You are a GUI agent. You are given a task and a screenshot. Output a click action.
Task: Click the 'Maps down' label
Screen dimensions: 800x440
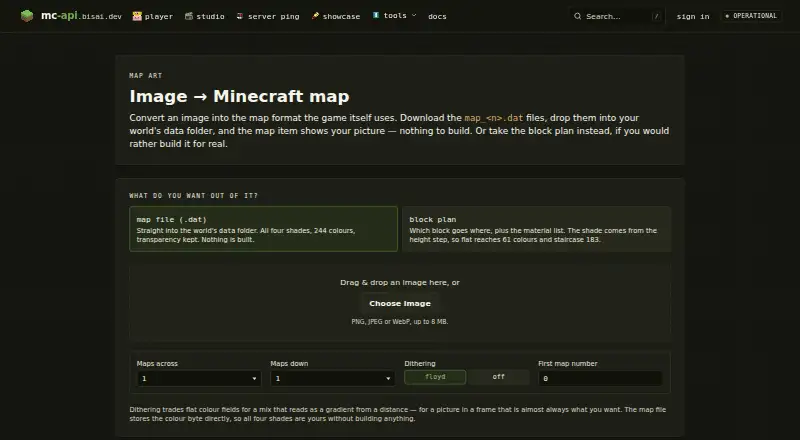tap(289, 363)
